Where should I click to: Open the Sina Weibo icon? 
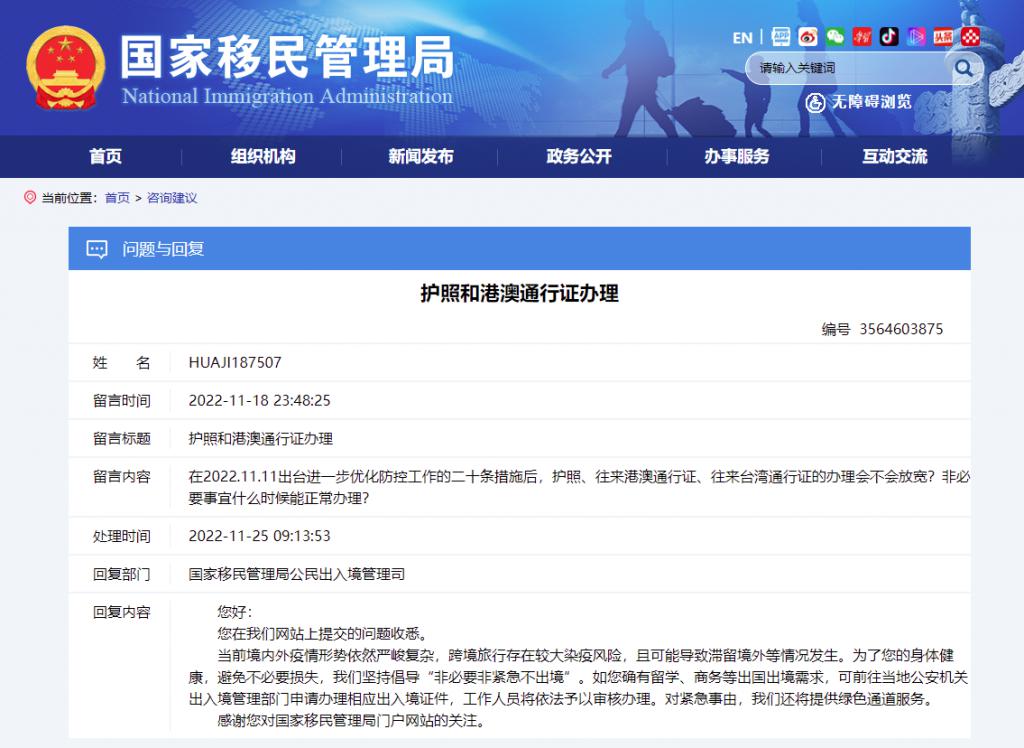point(808,37)
